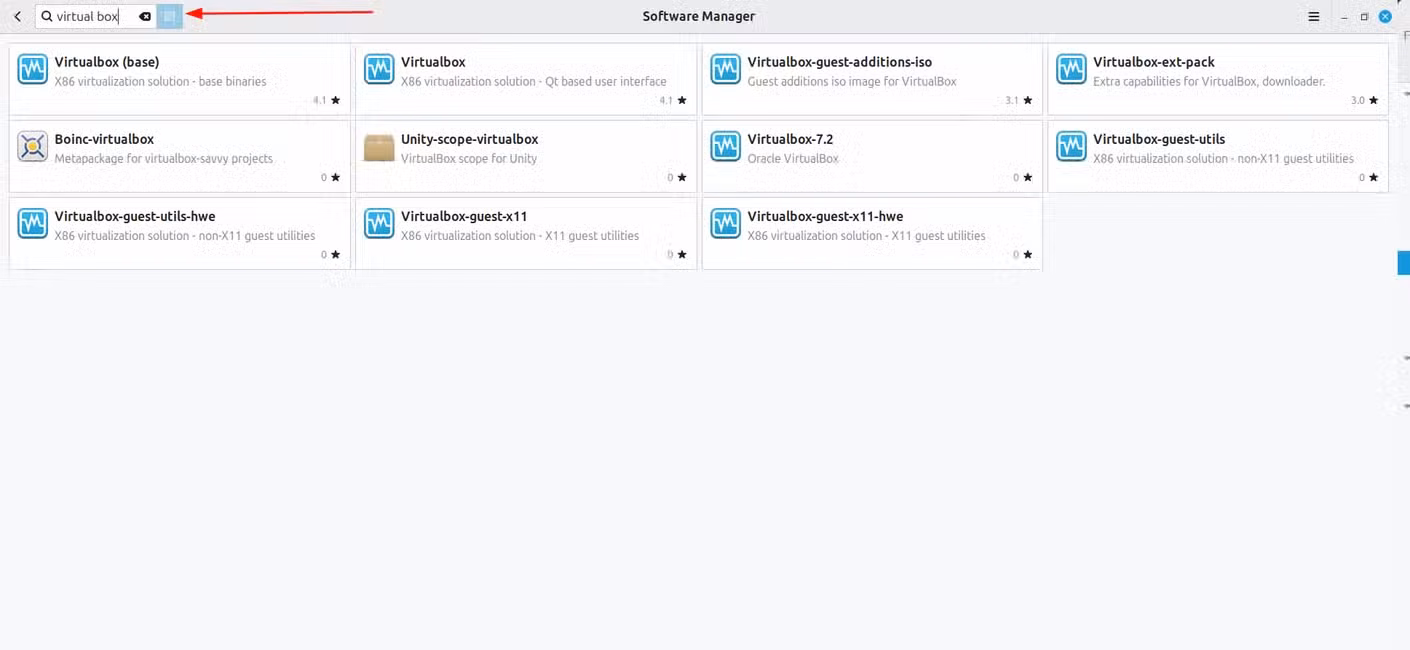Open the 'Virtualbox-ext-pack' title
1410x650 pixels.
(x=1154, y=62)
